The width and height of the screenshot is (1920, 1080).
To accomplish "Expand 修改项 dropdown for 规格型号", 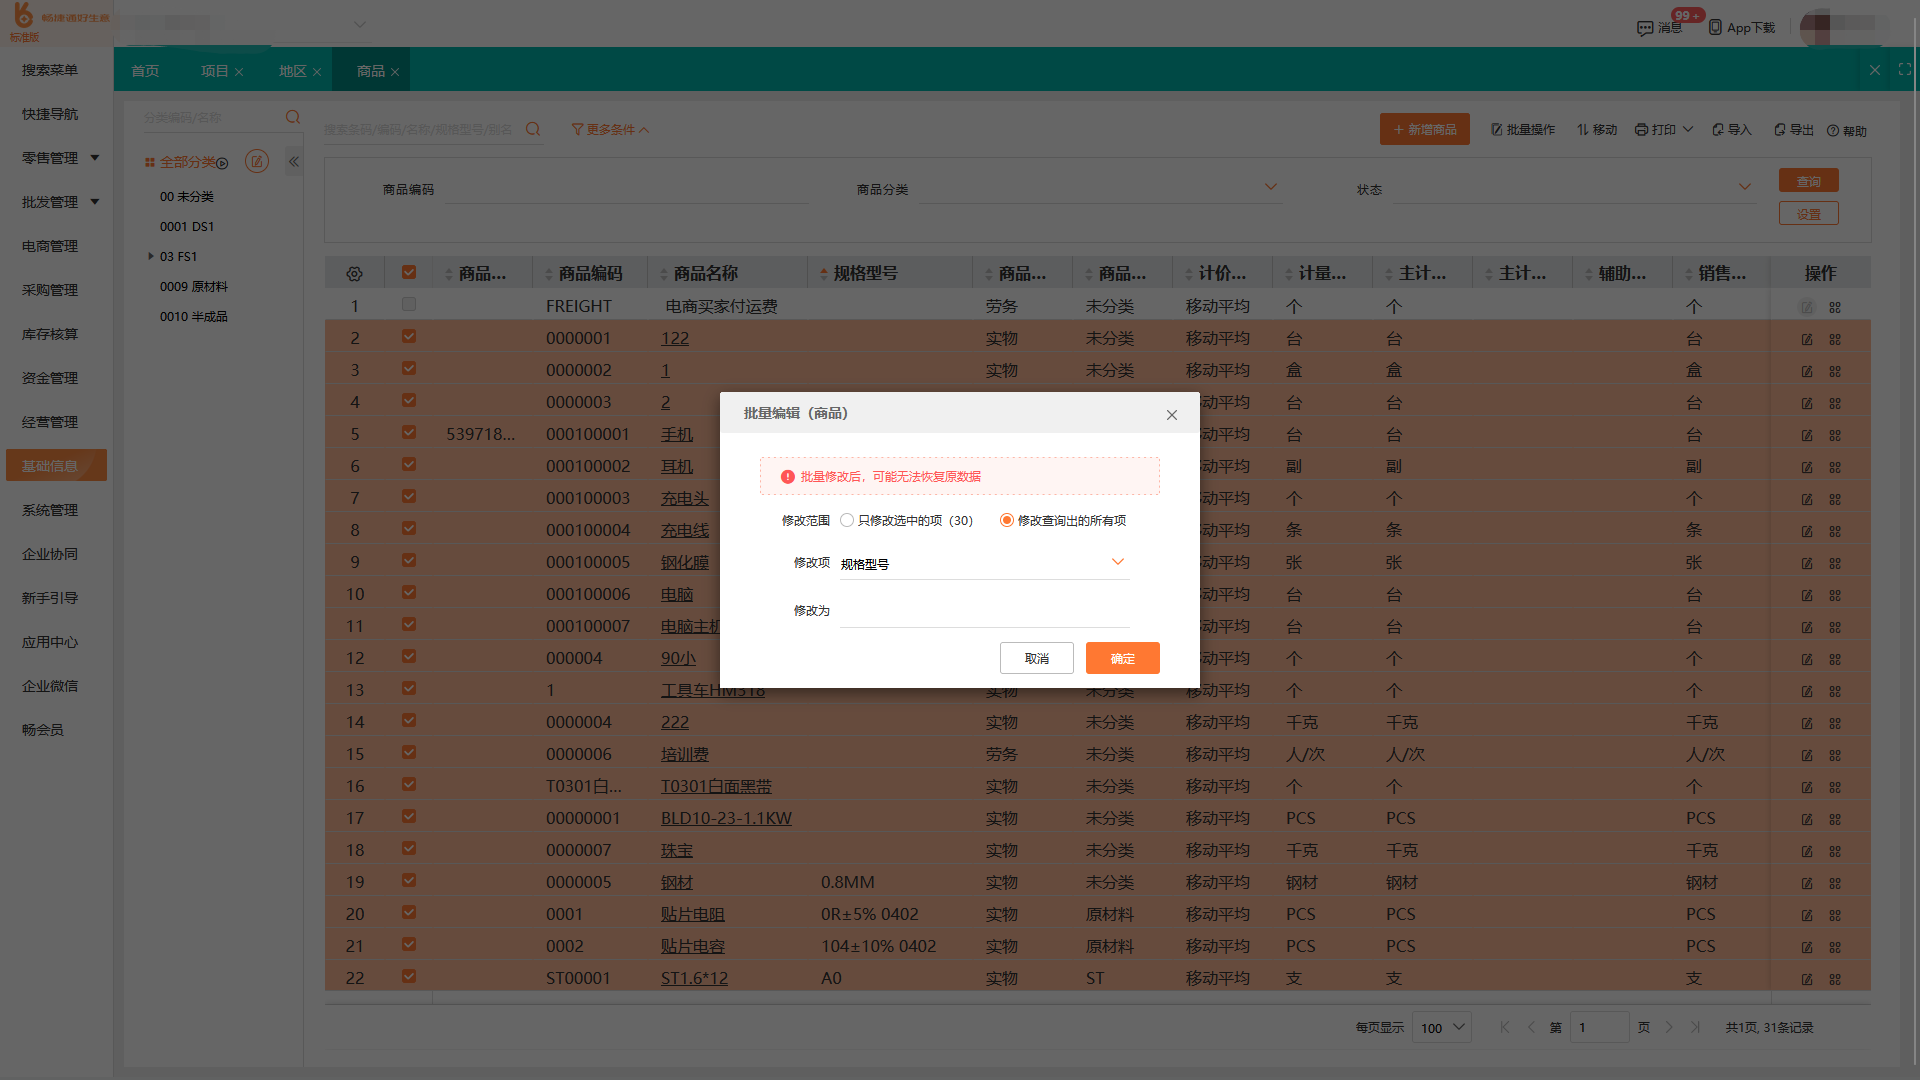I will [1117, 563].
